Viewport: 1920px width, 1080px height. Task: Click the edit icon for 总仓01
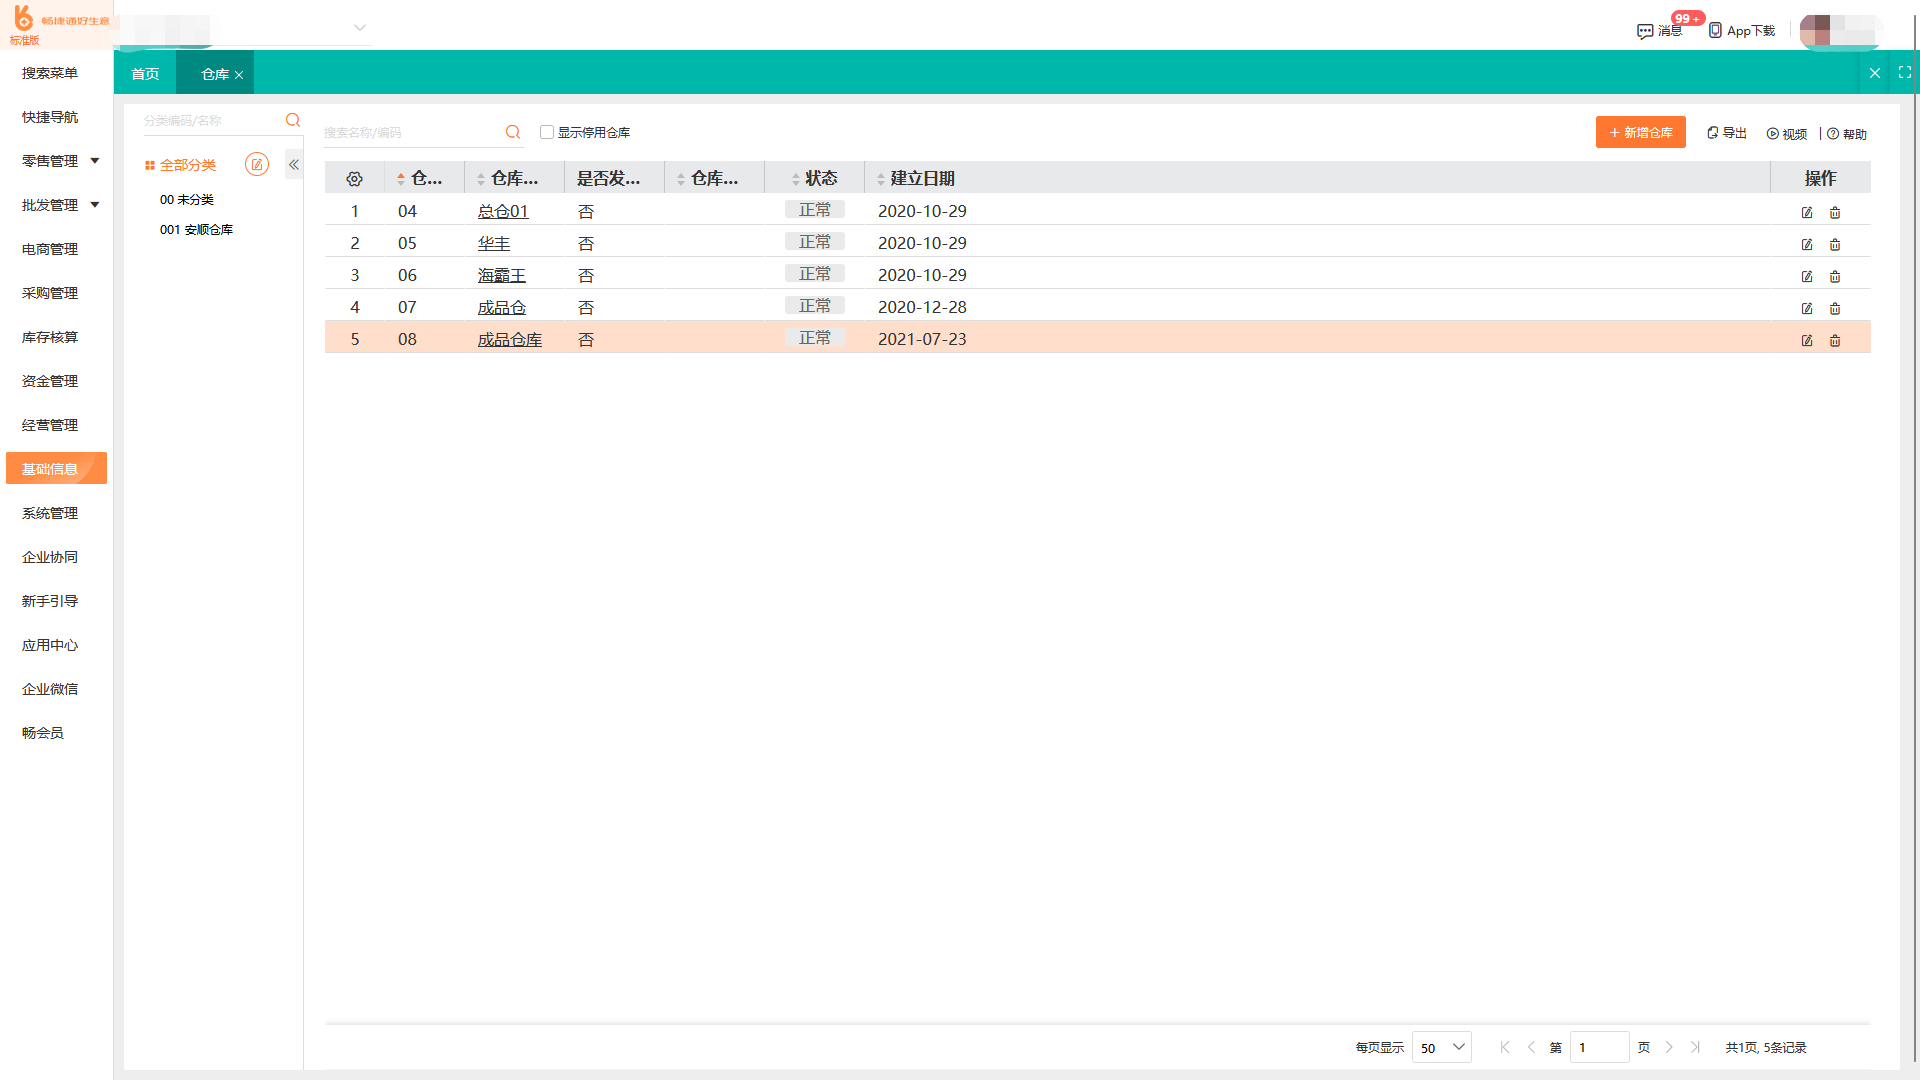[x=1807, y=211]
